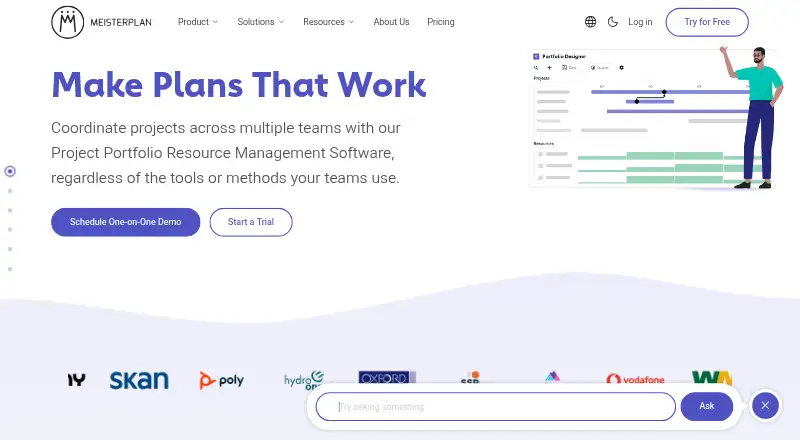
Task: Jump to second section via side dot
Action: point(10,191)
